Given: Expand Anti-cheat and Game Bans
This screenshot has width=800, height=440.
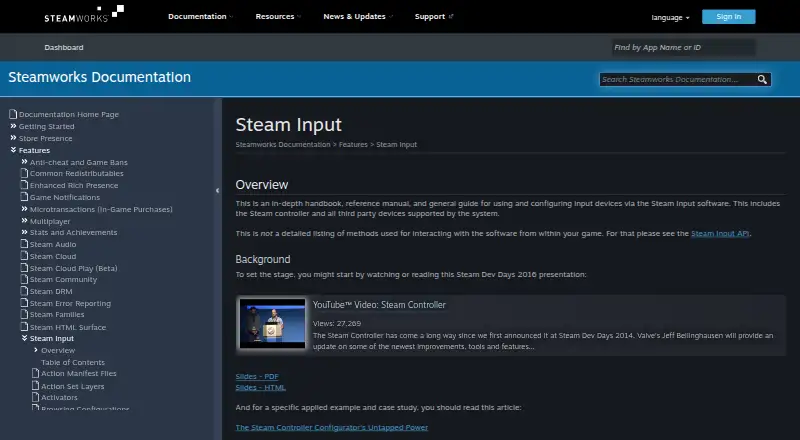Looking at the screenshot, I should point(24,161).
